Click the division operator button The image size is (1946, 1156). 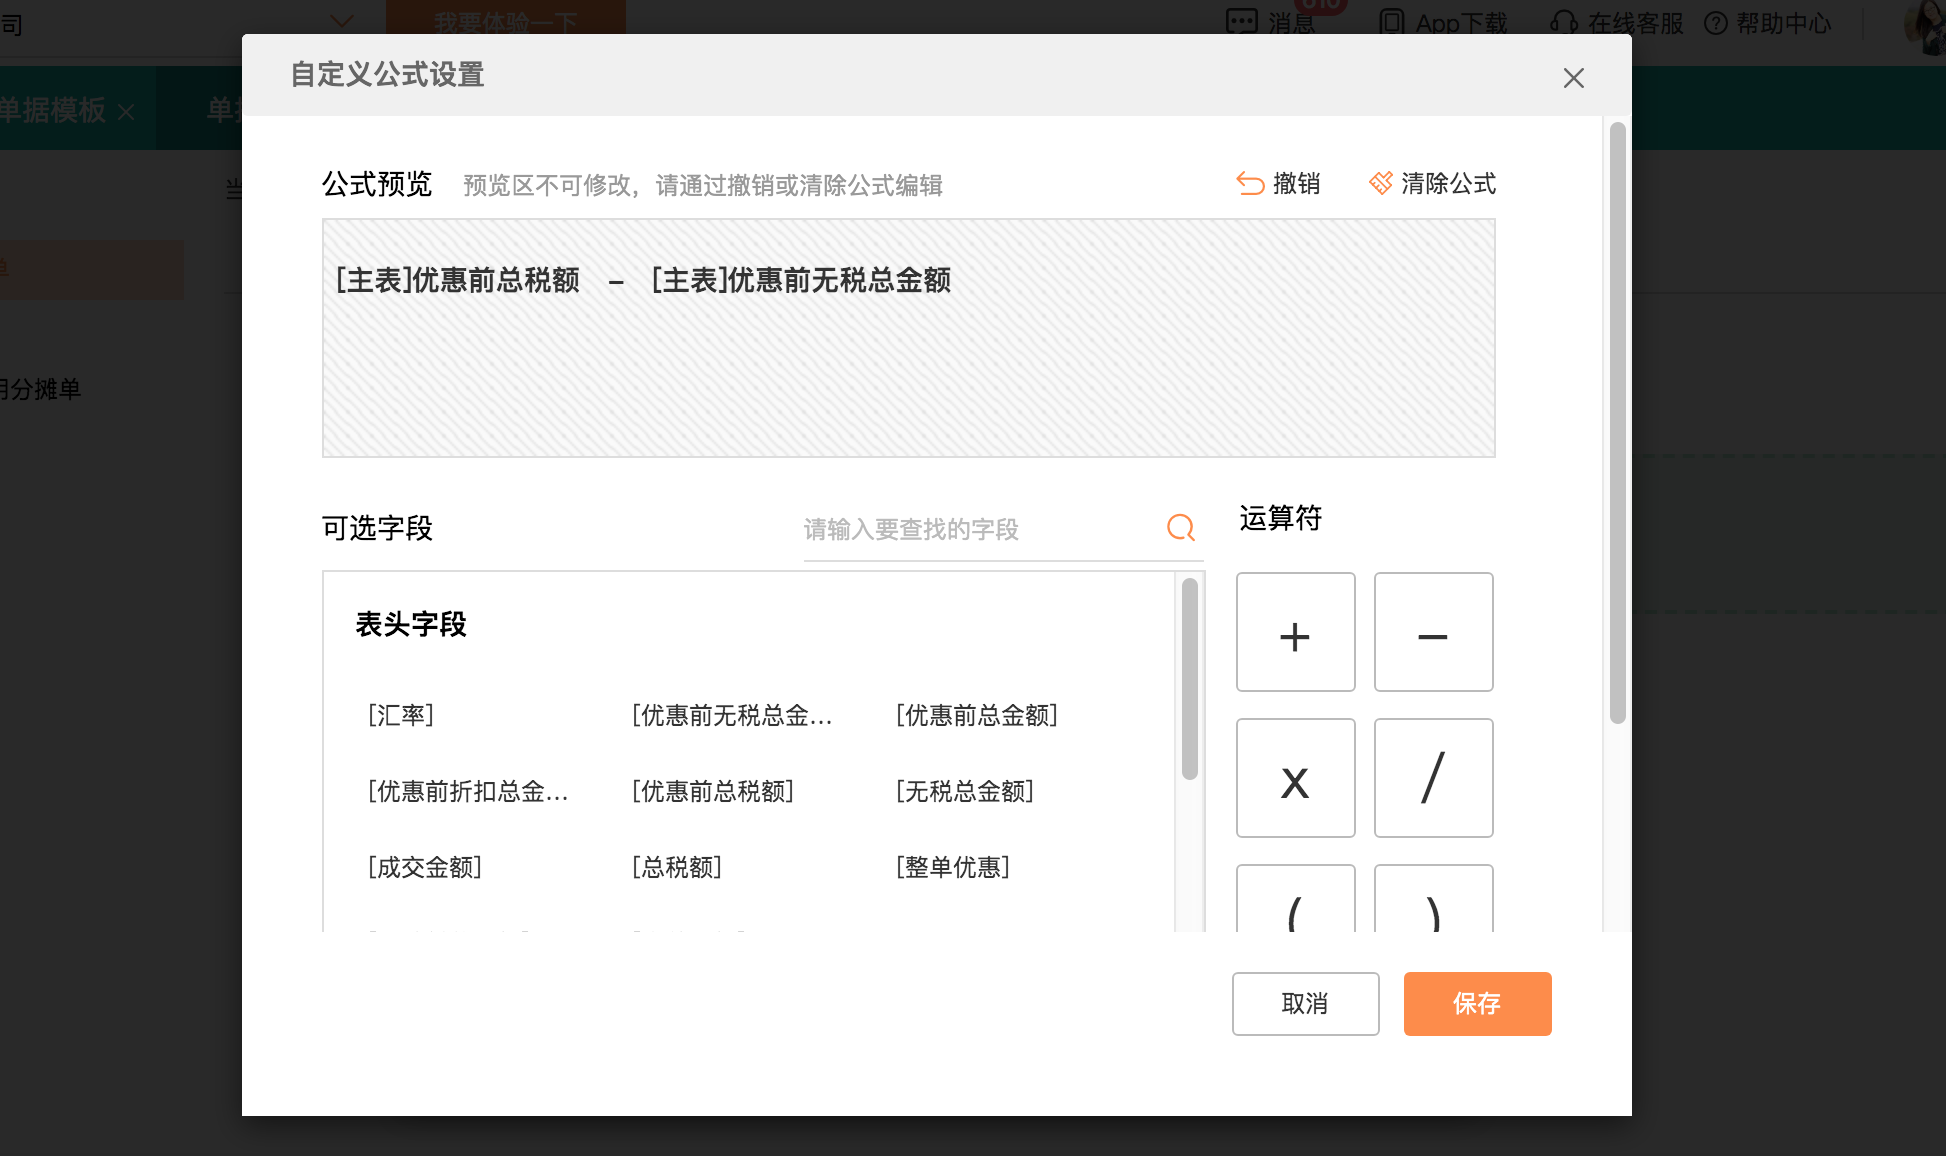tap(1433, 776)
